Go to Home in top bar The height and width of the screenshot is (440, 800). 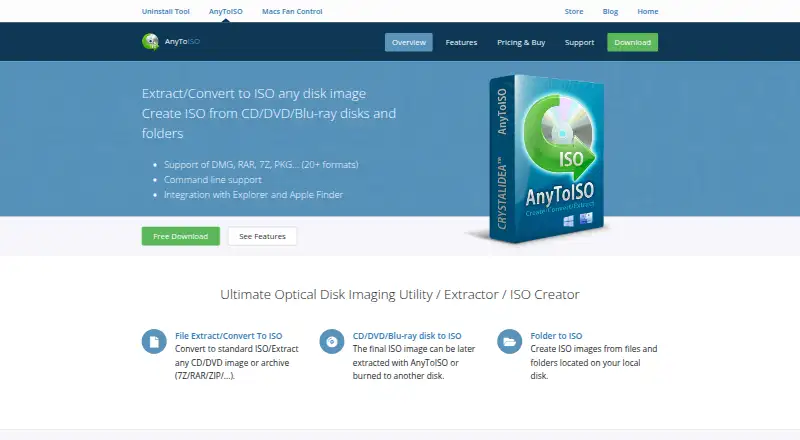[647, 11]
